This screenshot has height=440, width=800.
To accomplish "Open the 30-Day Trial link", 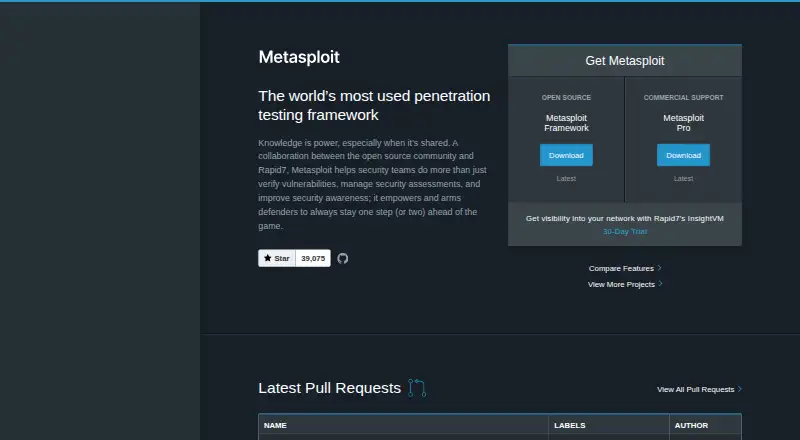I will (x=625, y=231).
